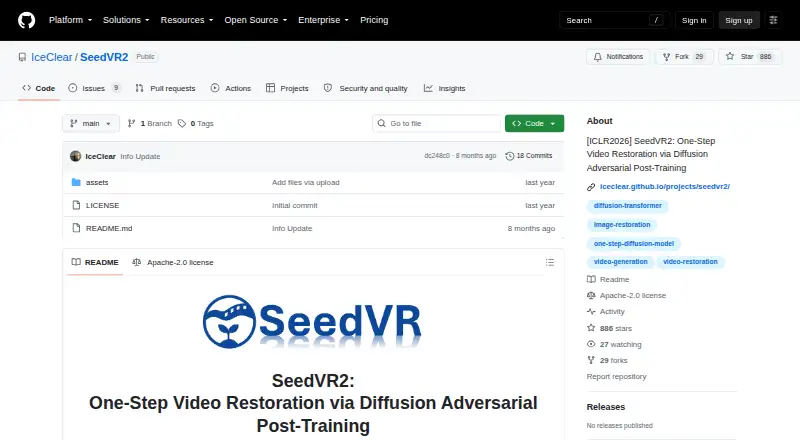Open the SeedVR2 repository link
The image size is (800, 440).
[104, 57]
